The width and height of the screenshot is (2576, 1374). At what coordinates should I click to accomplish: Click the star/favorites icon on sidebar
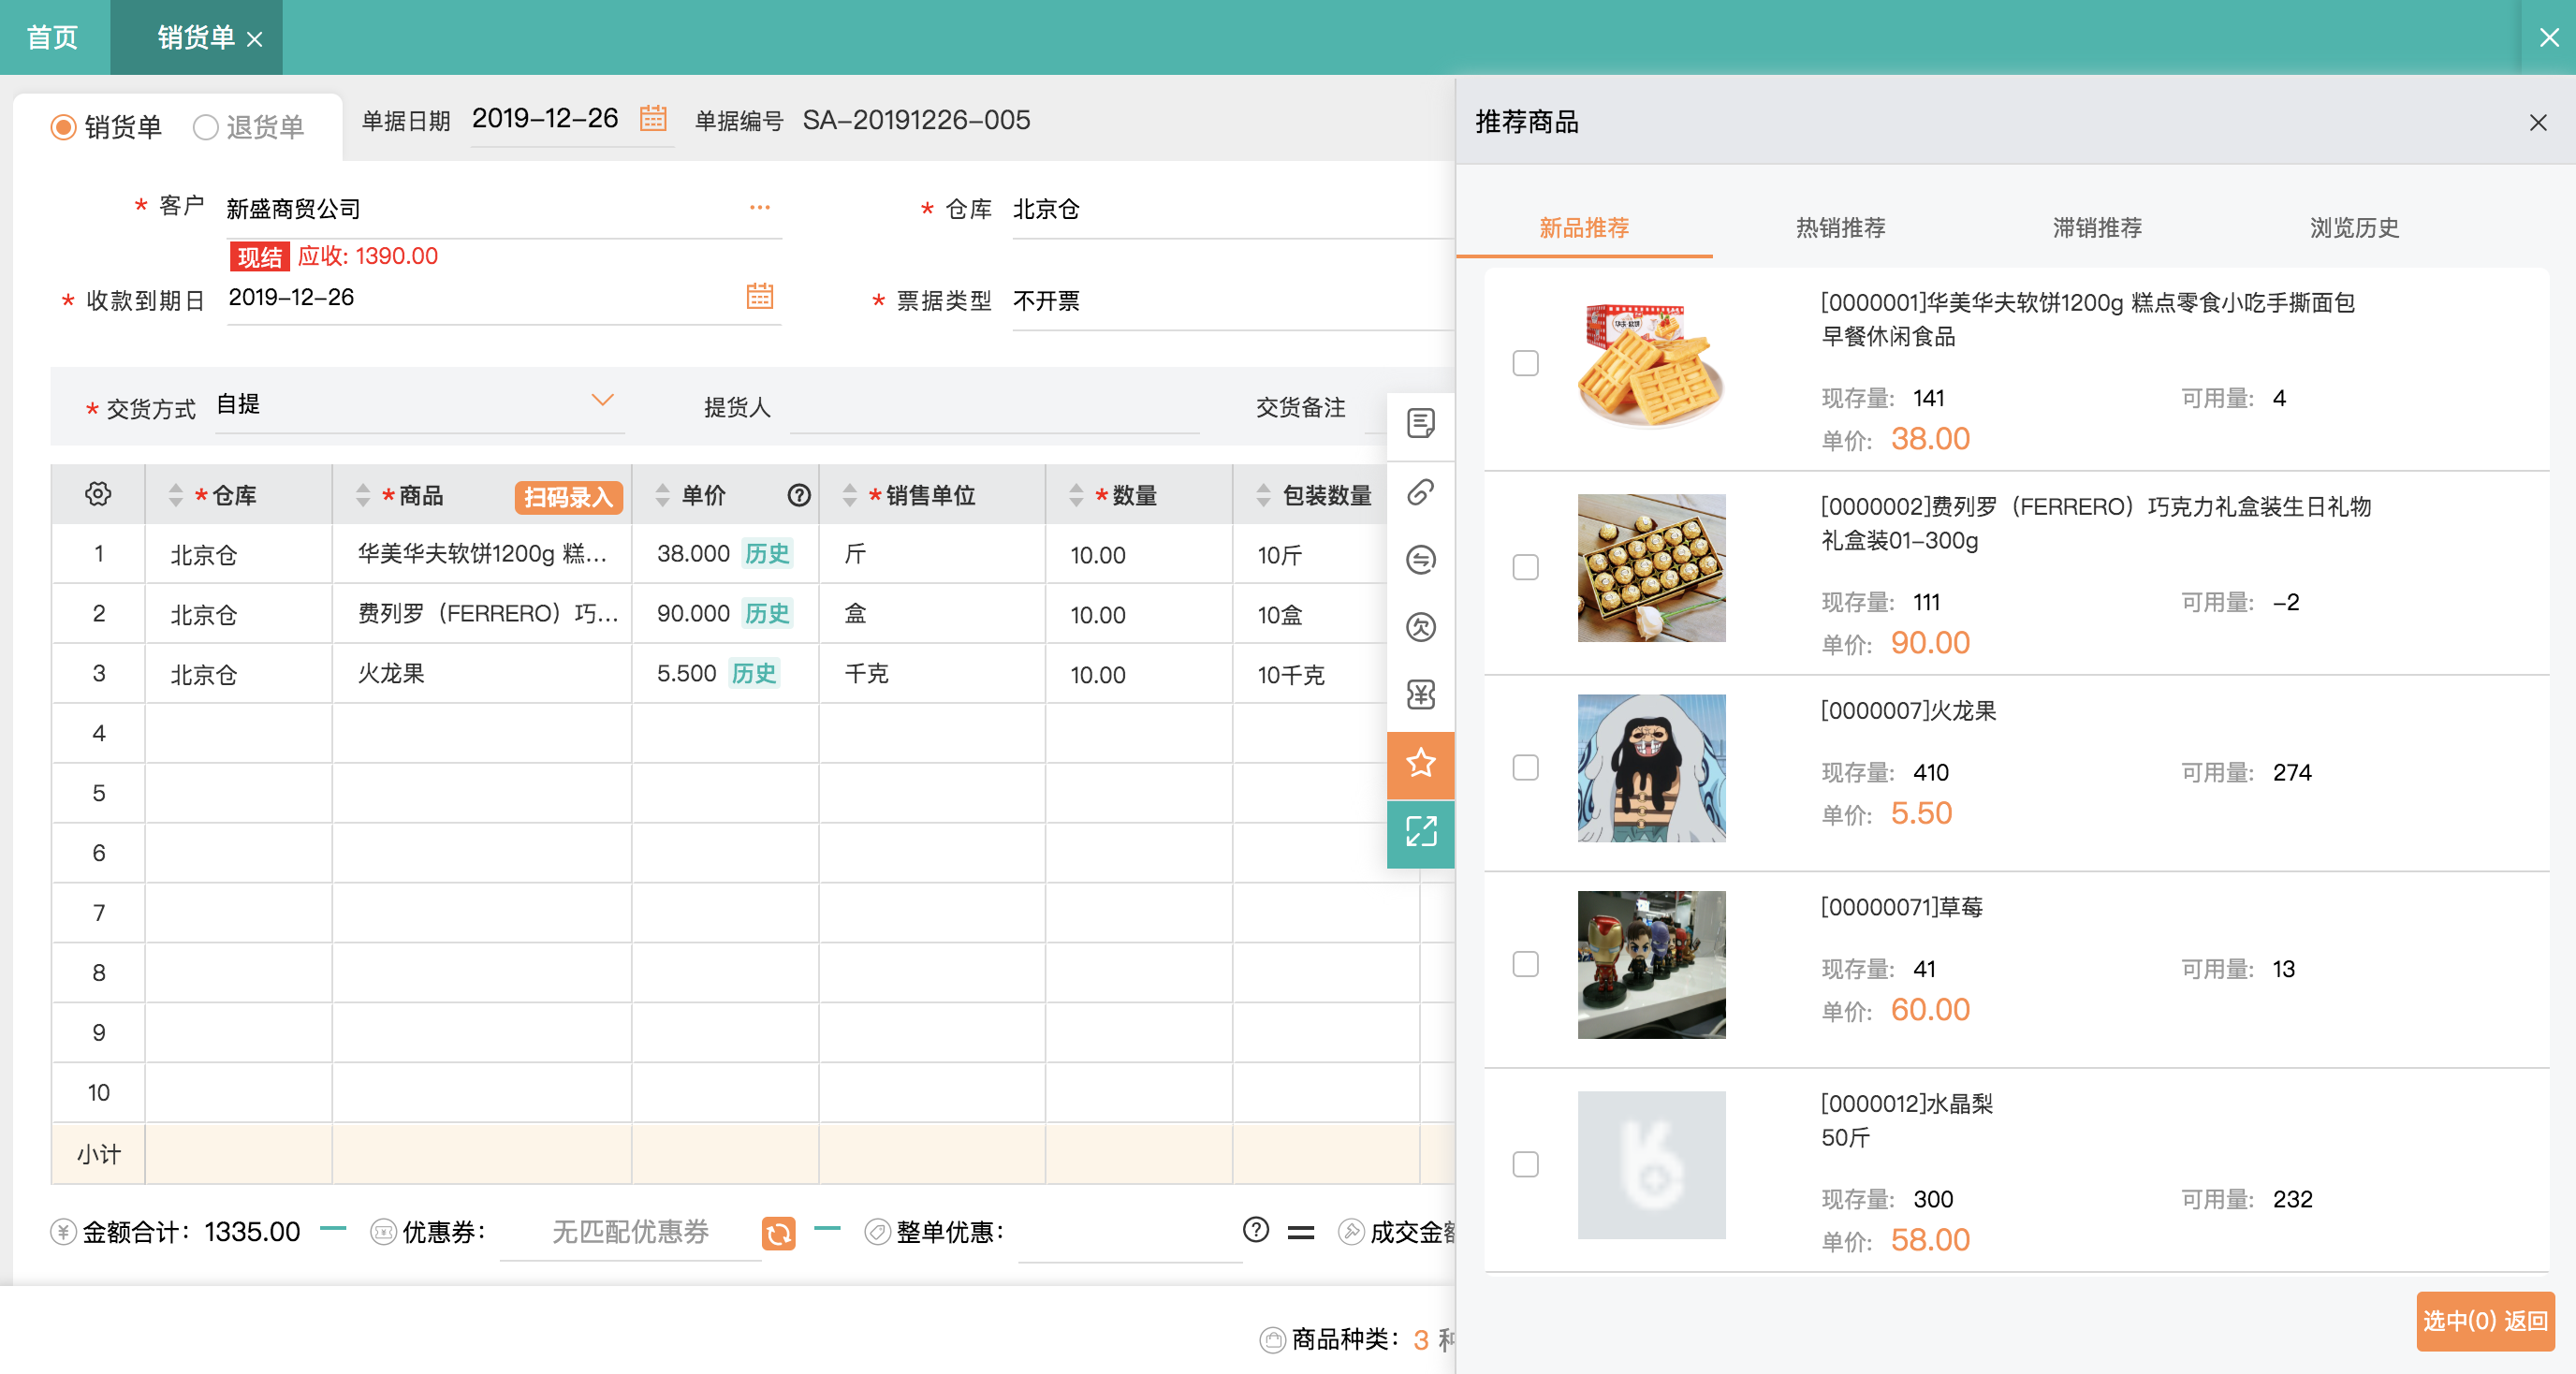click(x=1423, y=763)
